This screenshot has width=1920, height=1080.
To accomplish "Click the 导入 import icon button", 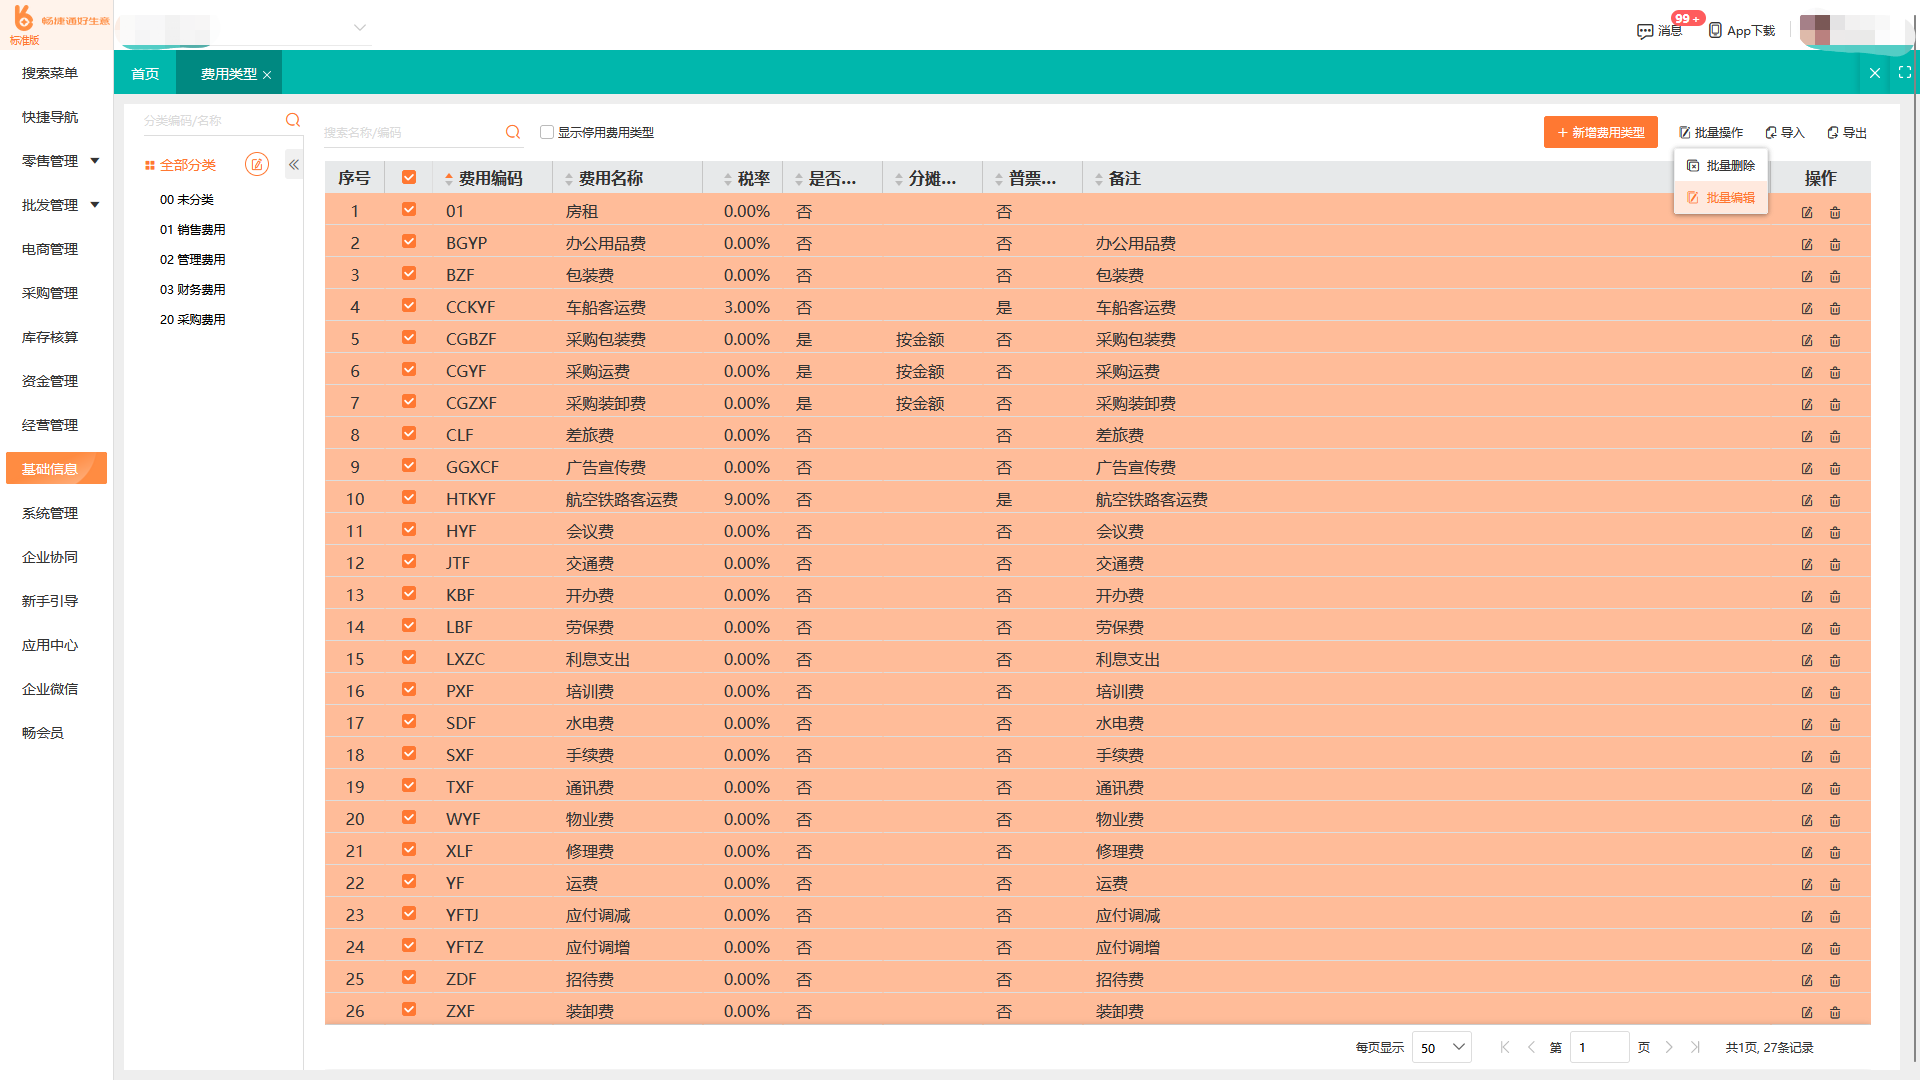I will 1785,131.
